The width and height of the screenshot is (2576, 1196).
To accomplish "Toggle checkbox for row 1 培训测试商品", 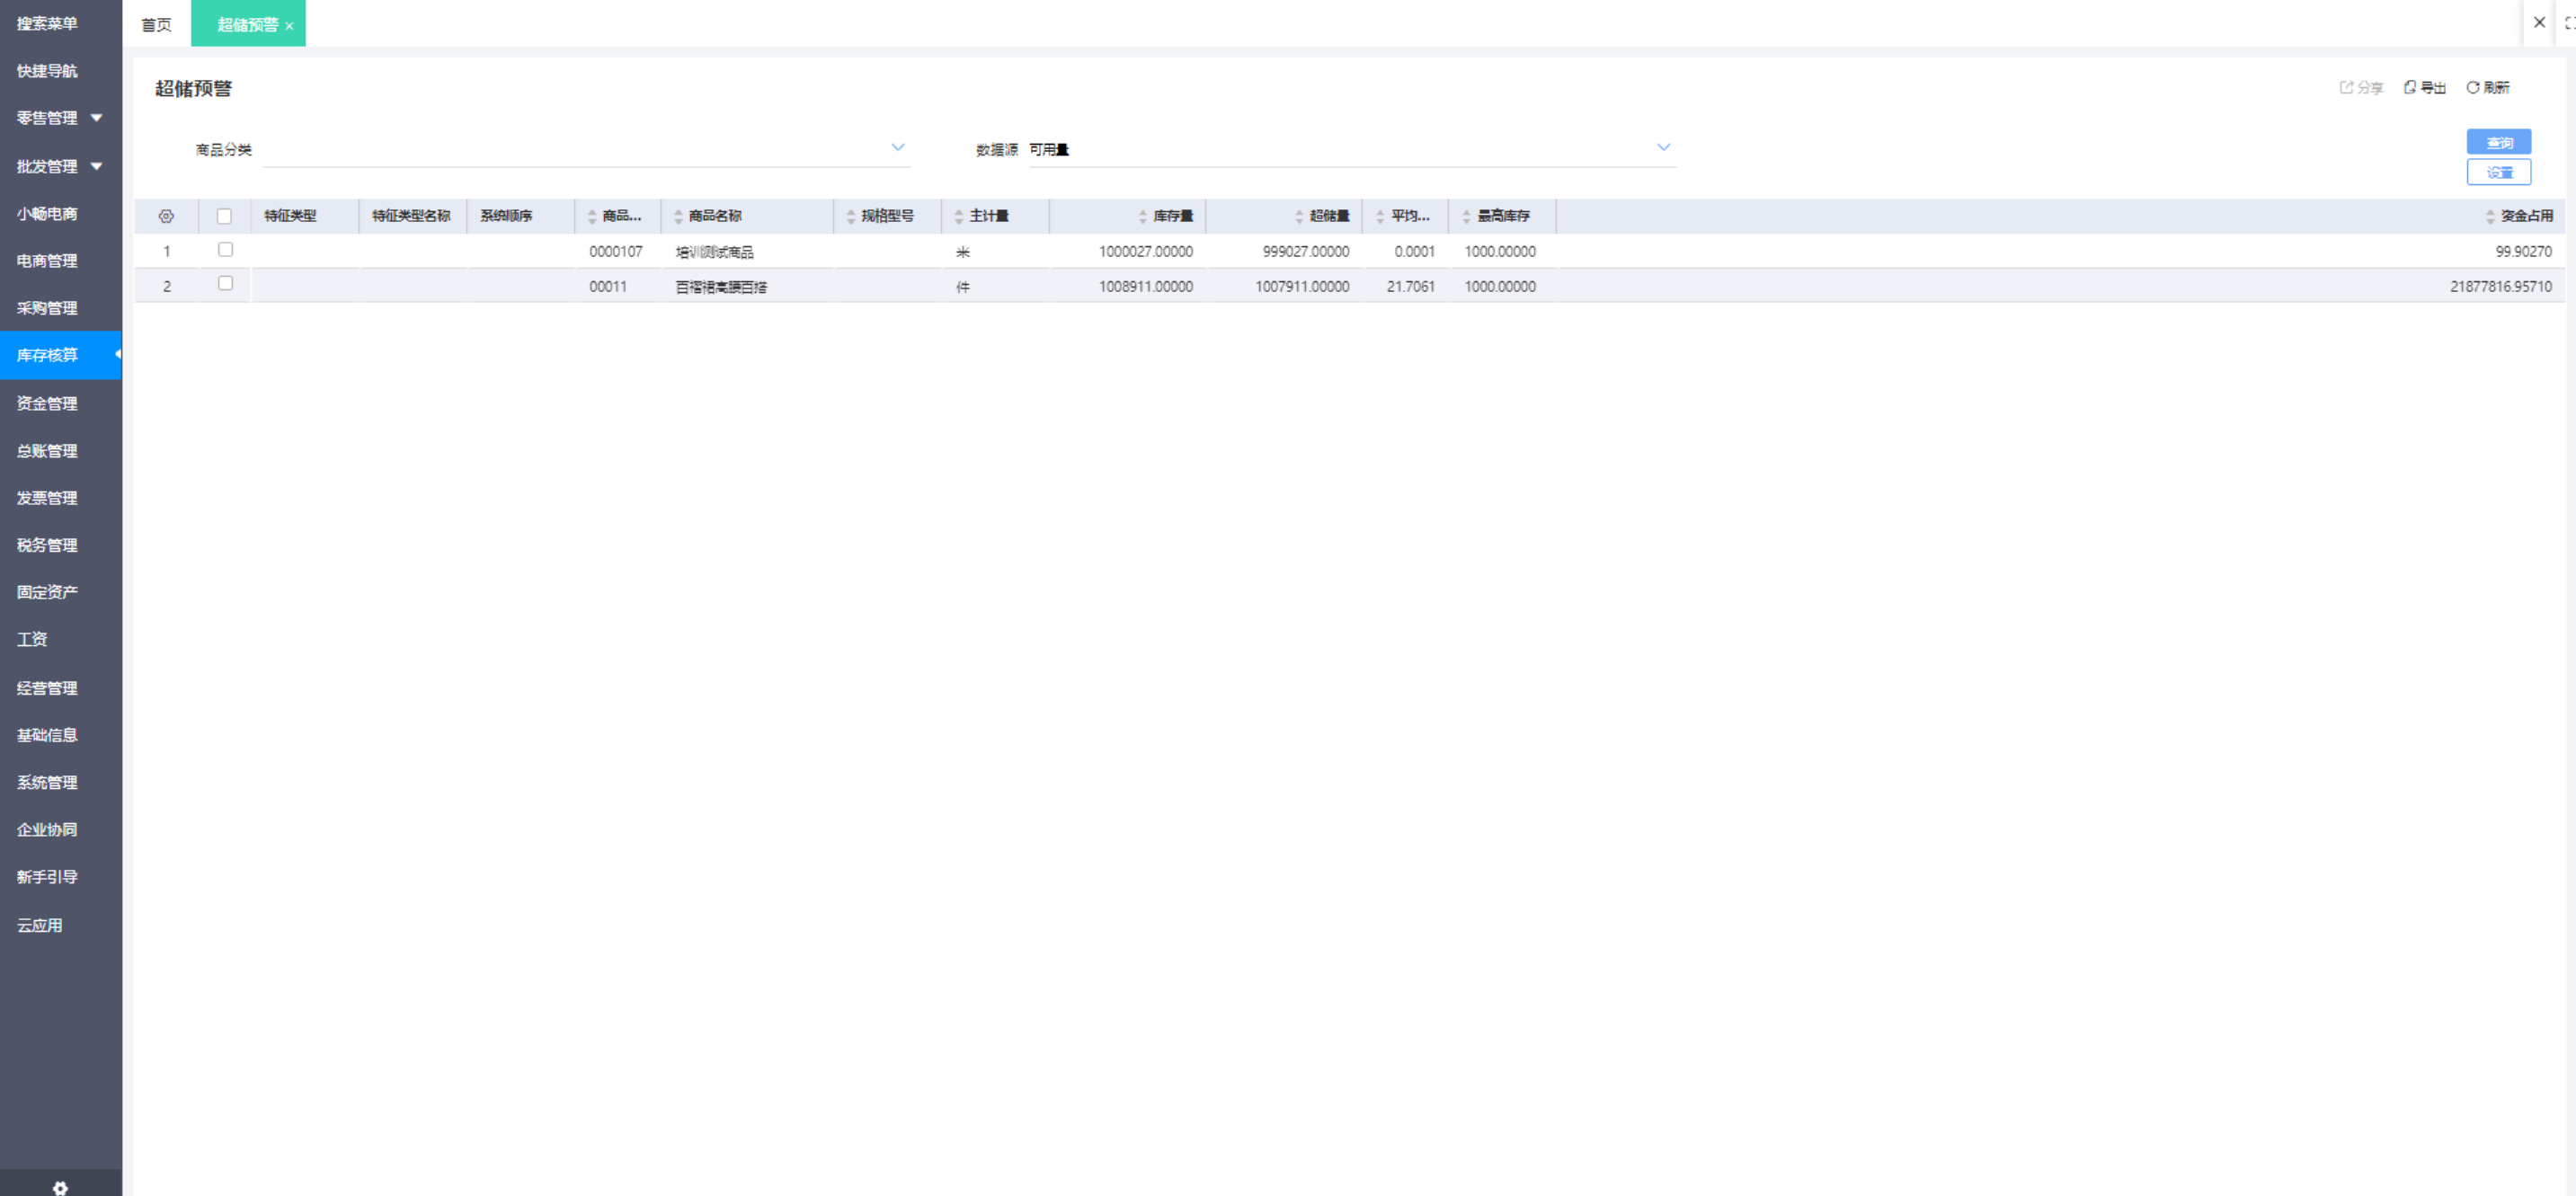I will coord(224,250).
